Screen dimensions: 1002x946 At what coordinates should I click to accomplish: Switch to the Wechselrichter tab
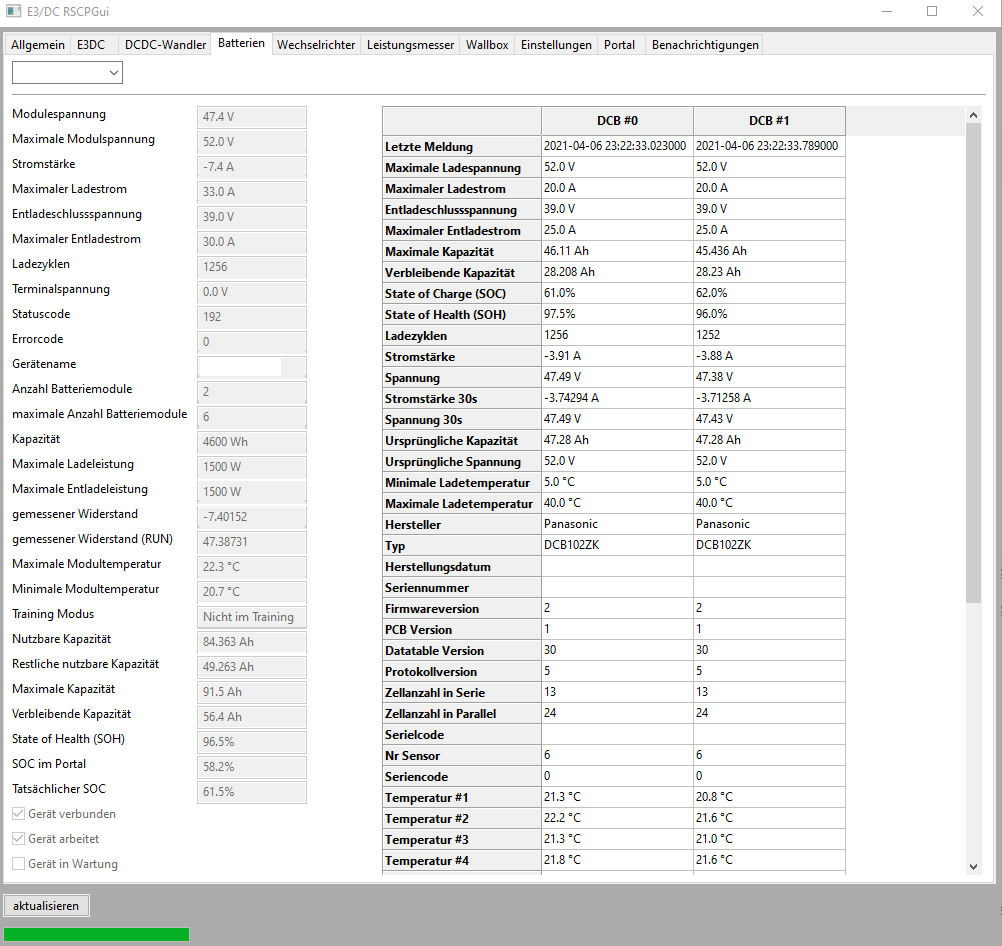316,45
